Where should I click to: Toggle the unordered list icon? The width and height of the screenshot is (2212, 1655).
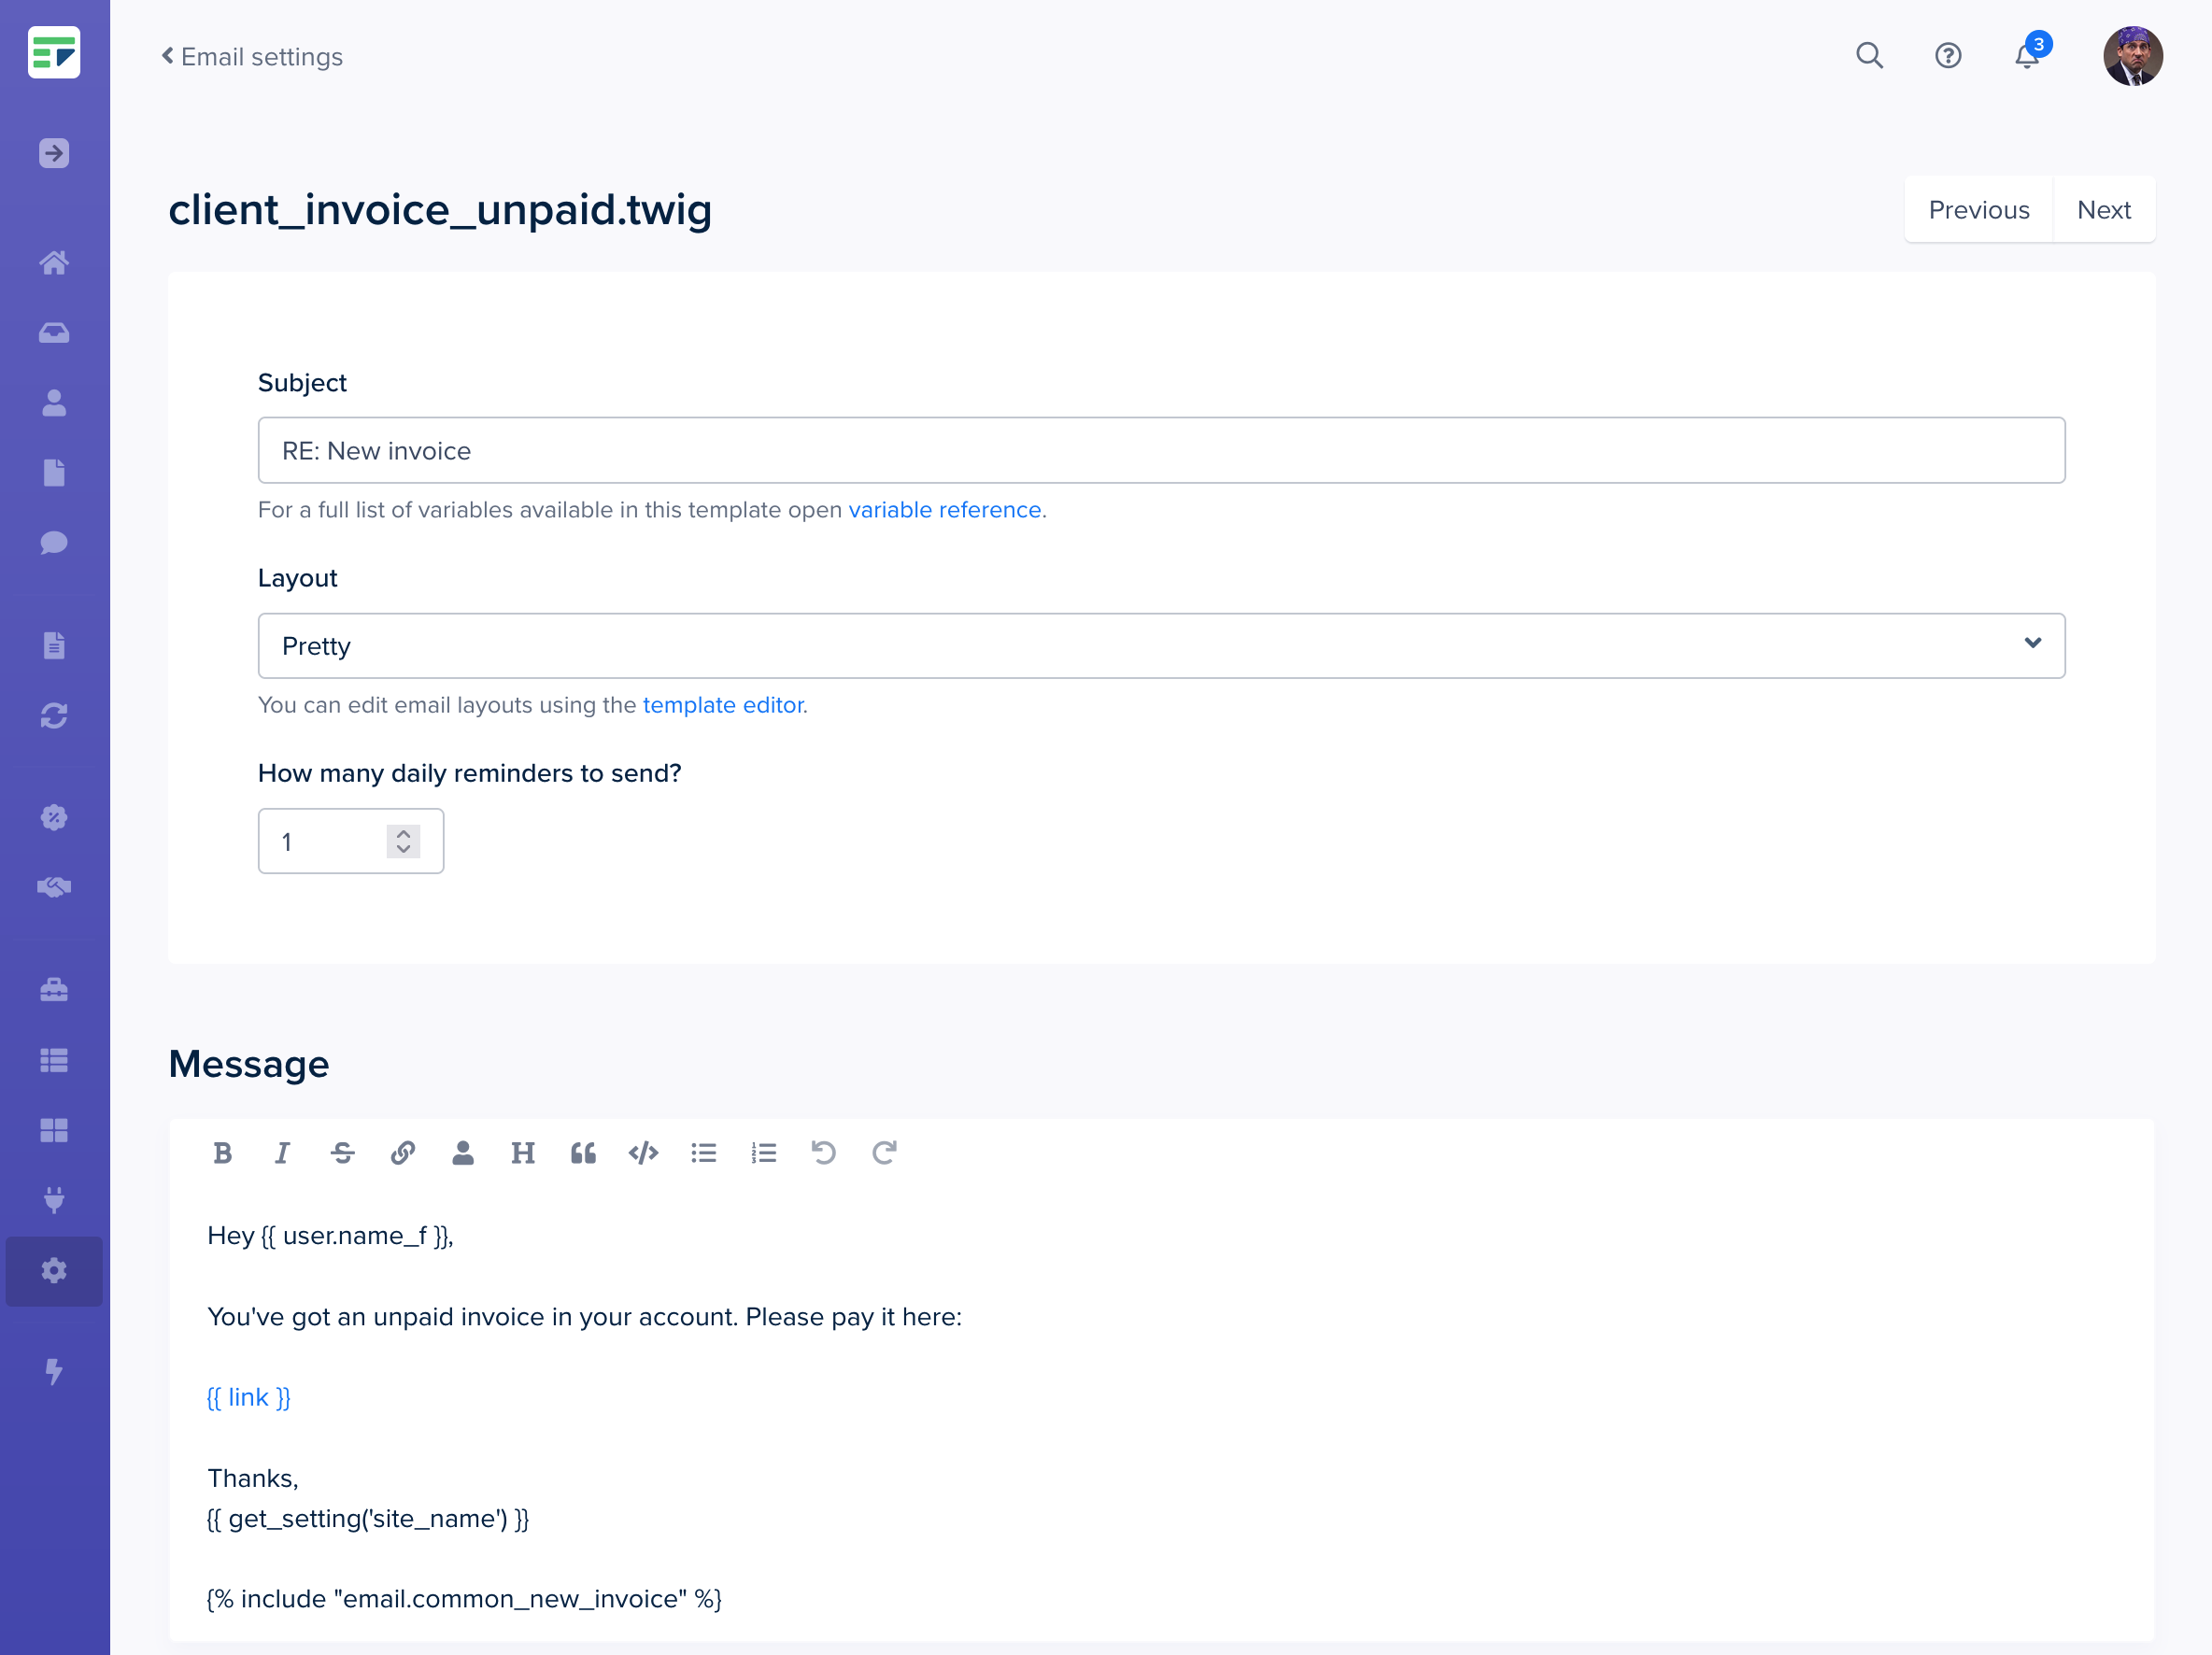pyautogui.click(x=702, y=1153)
